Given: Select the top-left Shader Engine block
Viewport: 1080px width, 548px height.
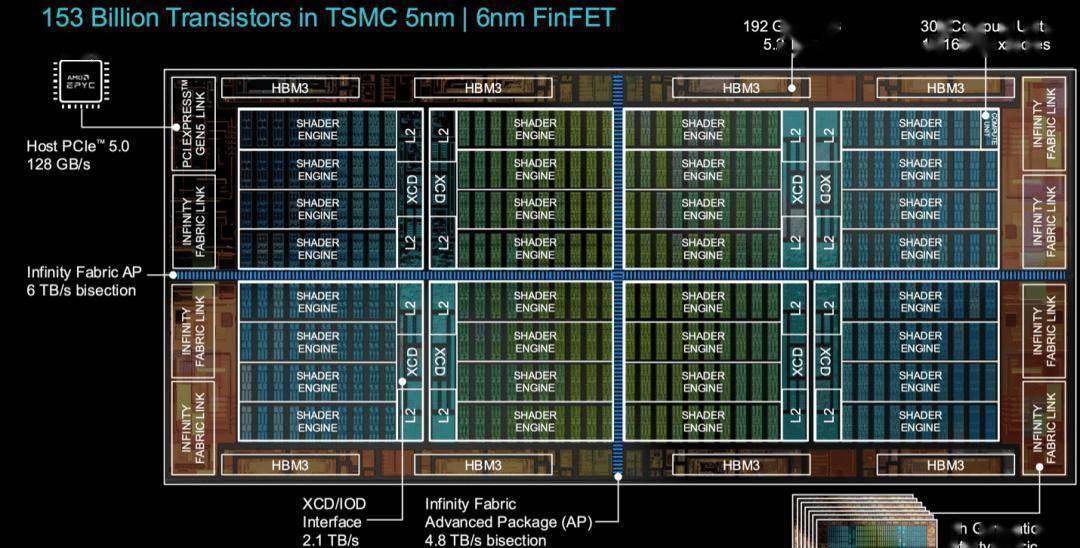Looking at the screenshot, I should point(317,130).
